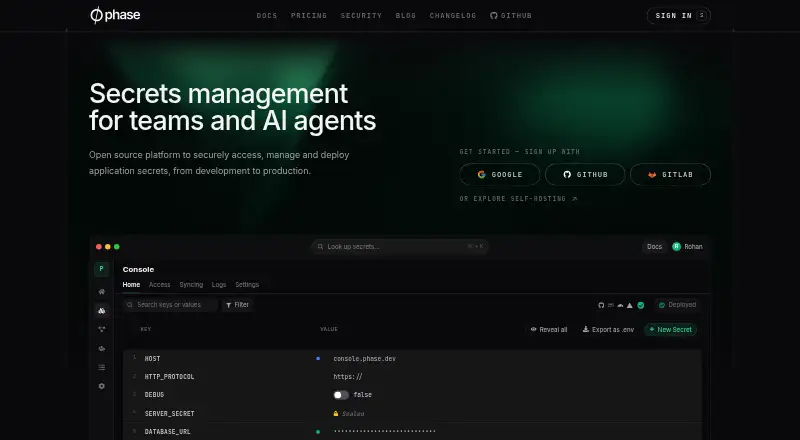This screenshot has height=440, width=800.
Task: Click the green P workspace icon
Action: [x=102, y=269]
